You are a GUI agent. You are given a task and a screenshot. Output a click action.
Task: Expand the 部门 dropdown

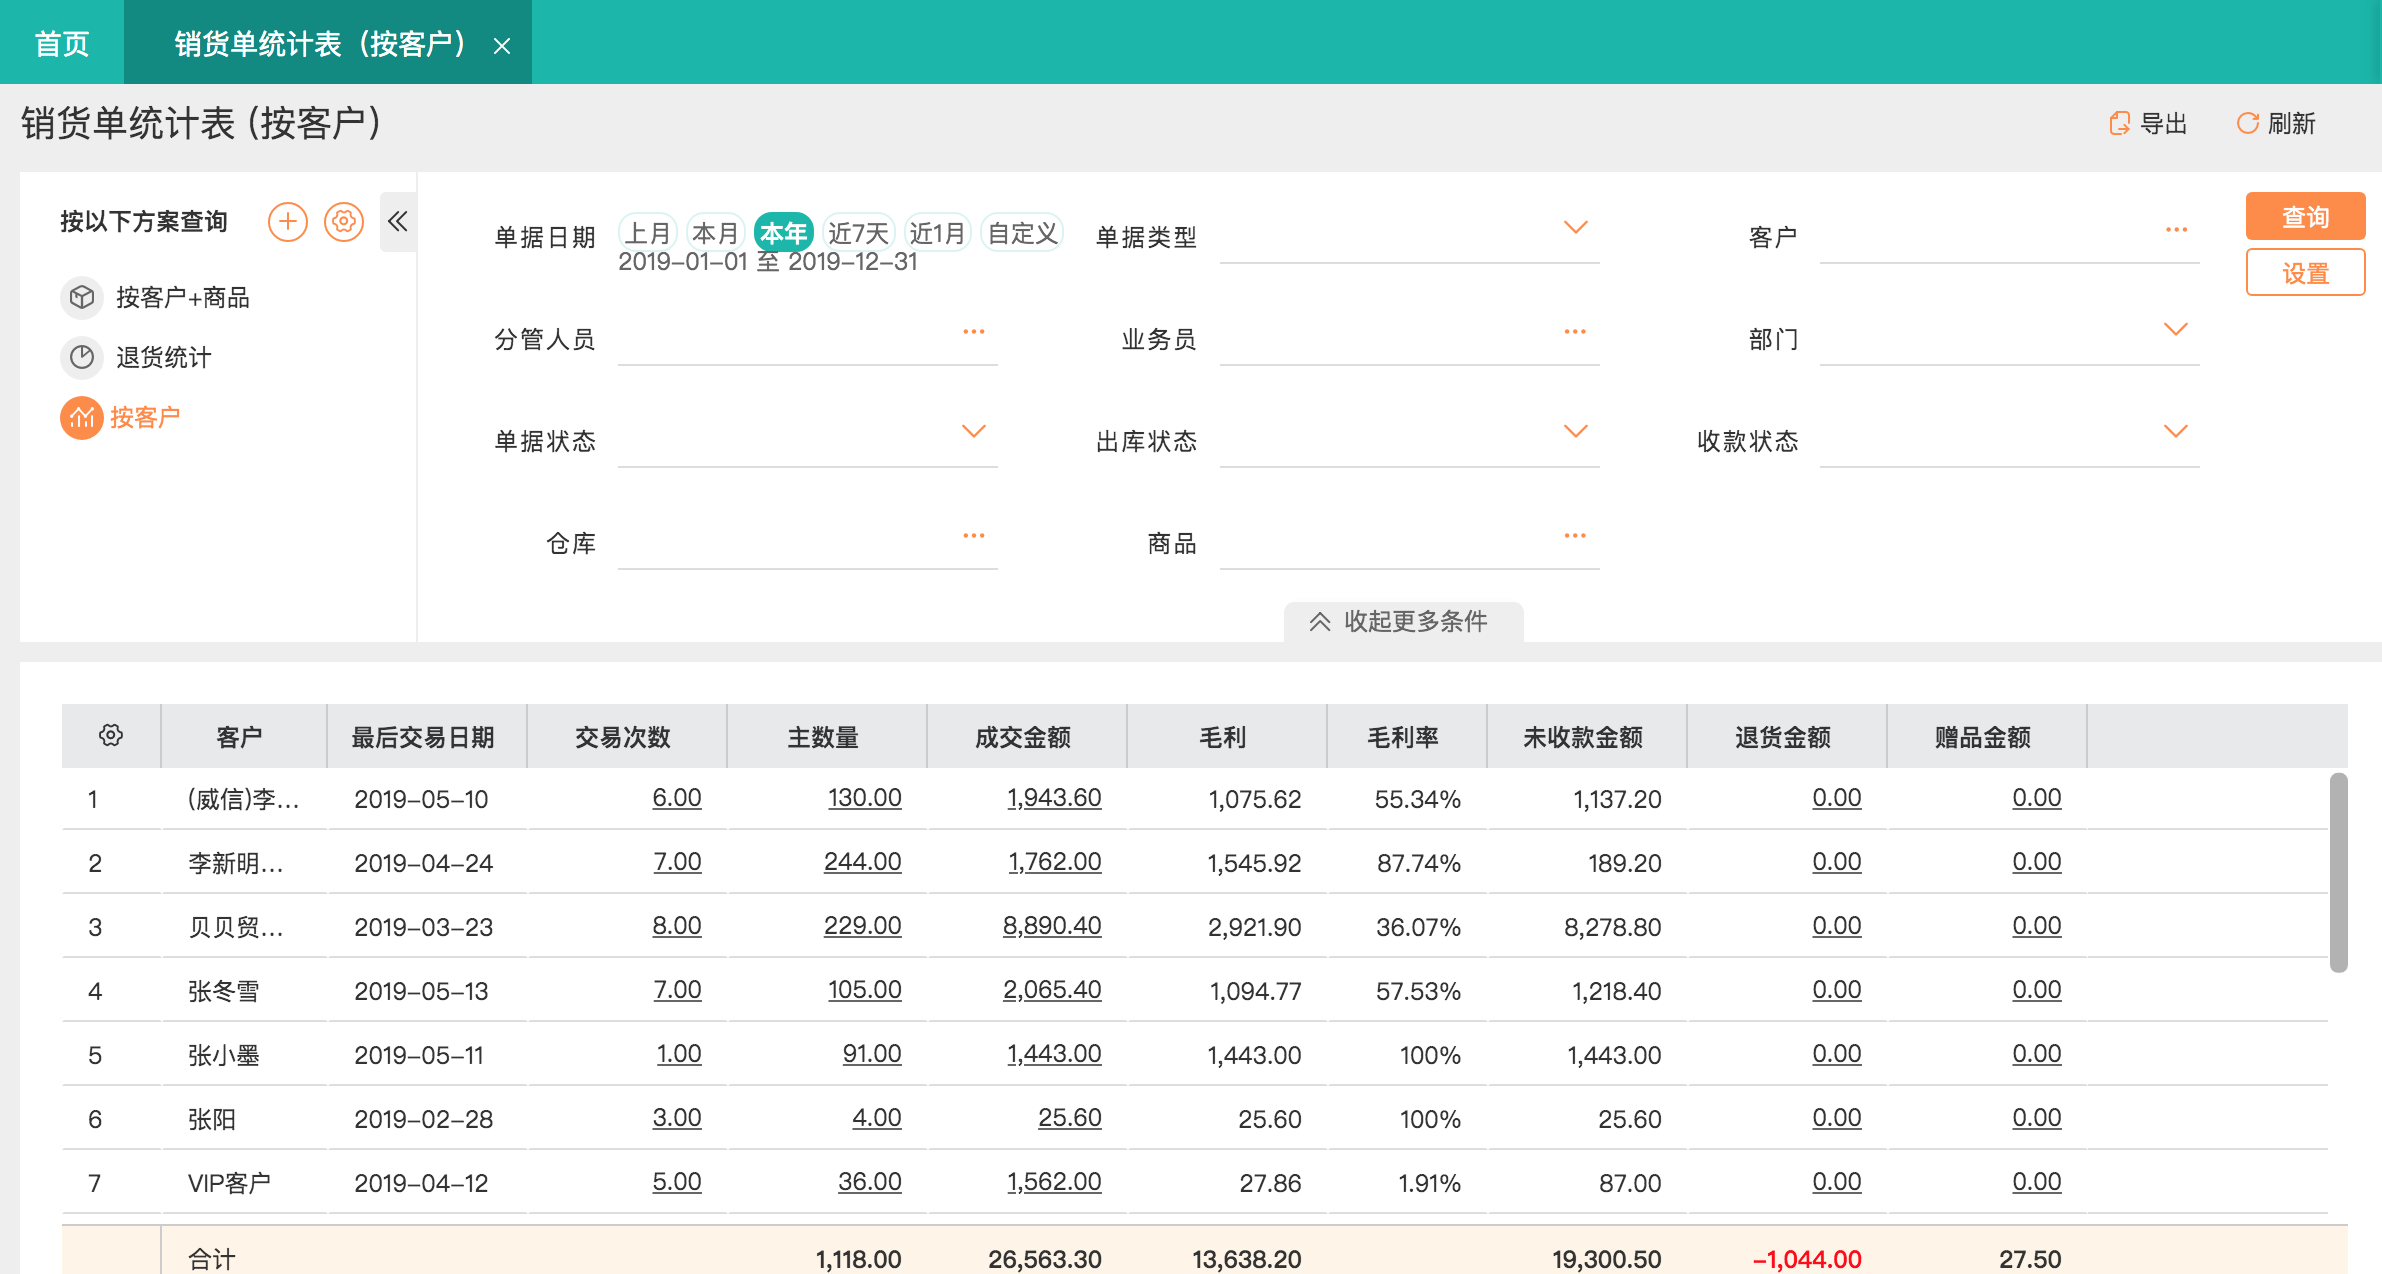[2179, 332]
